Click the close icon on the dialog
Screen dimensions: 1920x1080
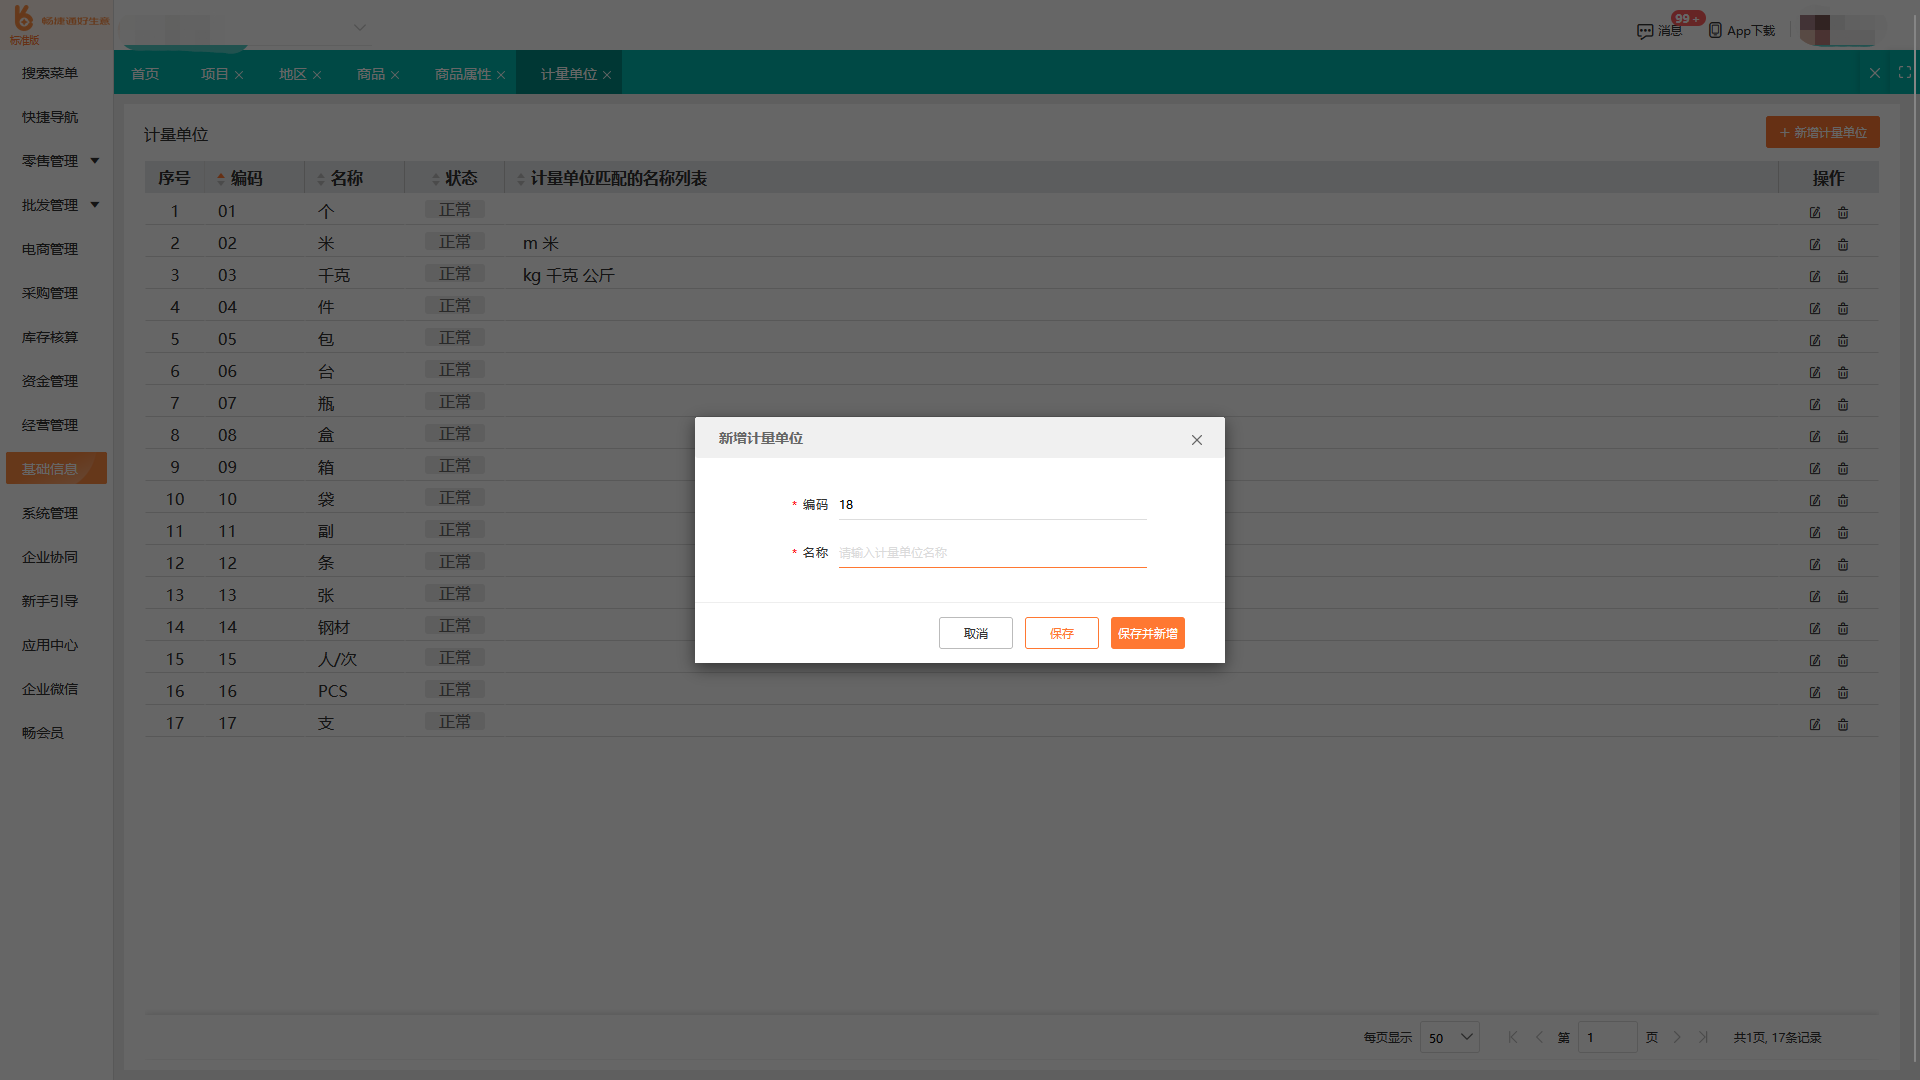tap(1196, 438)
